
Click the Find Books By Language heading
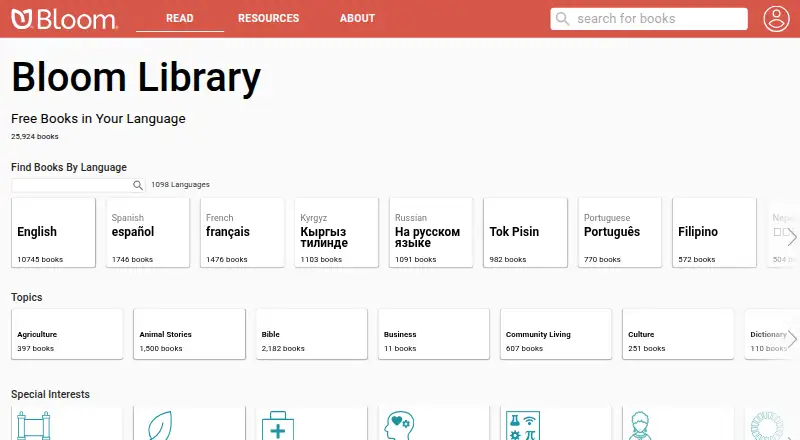pyautogui.click(x=69, y=167)
